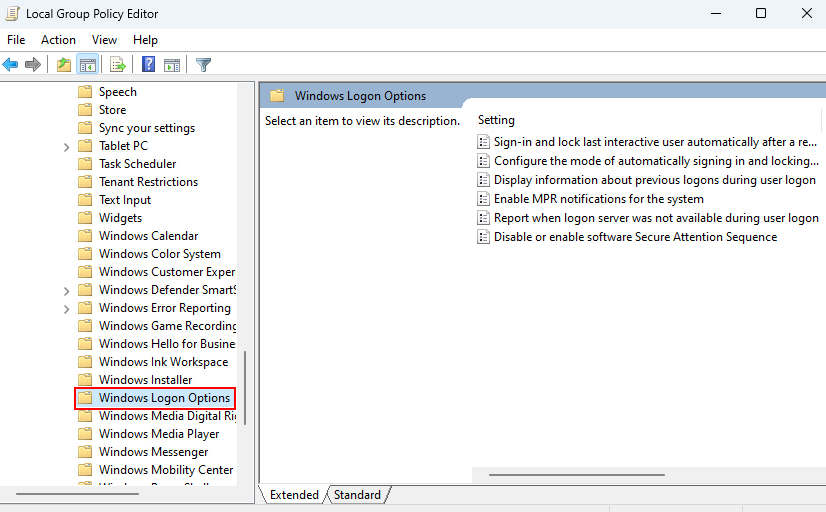Open Help via the question mark icon
The image size is (826, 512).
click(x=149, y=64)
